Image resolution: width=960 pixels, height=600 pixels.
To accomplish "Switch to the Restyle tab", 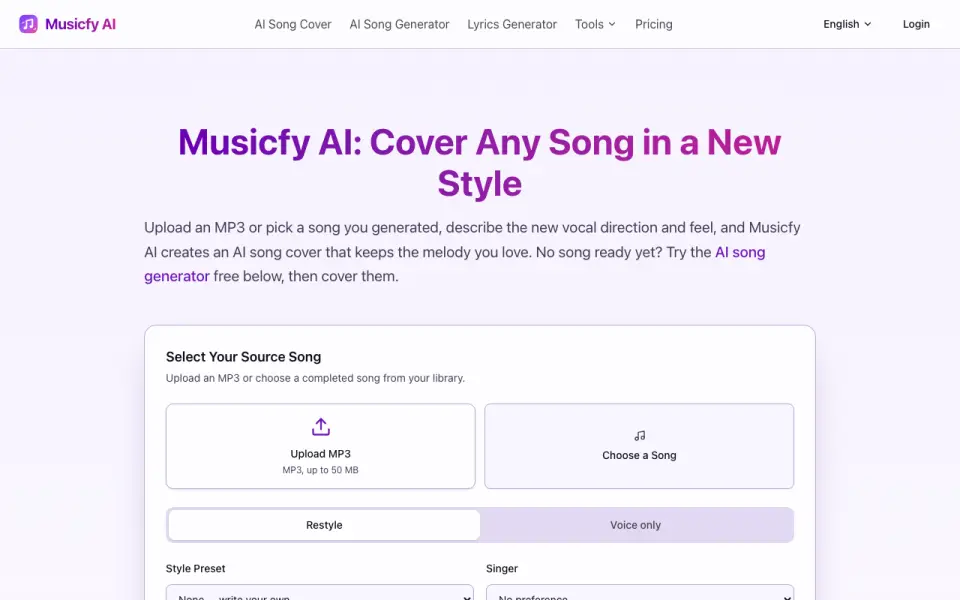I will [324, 525].
